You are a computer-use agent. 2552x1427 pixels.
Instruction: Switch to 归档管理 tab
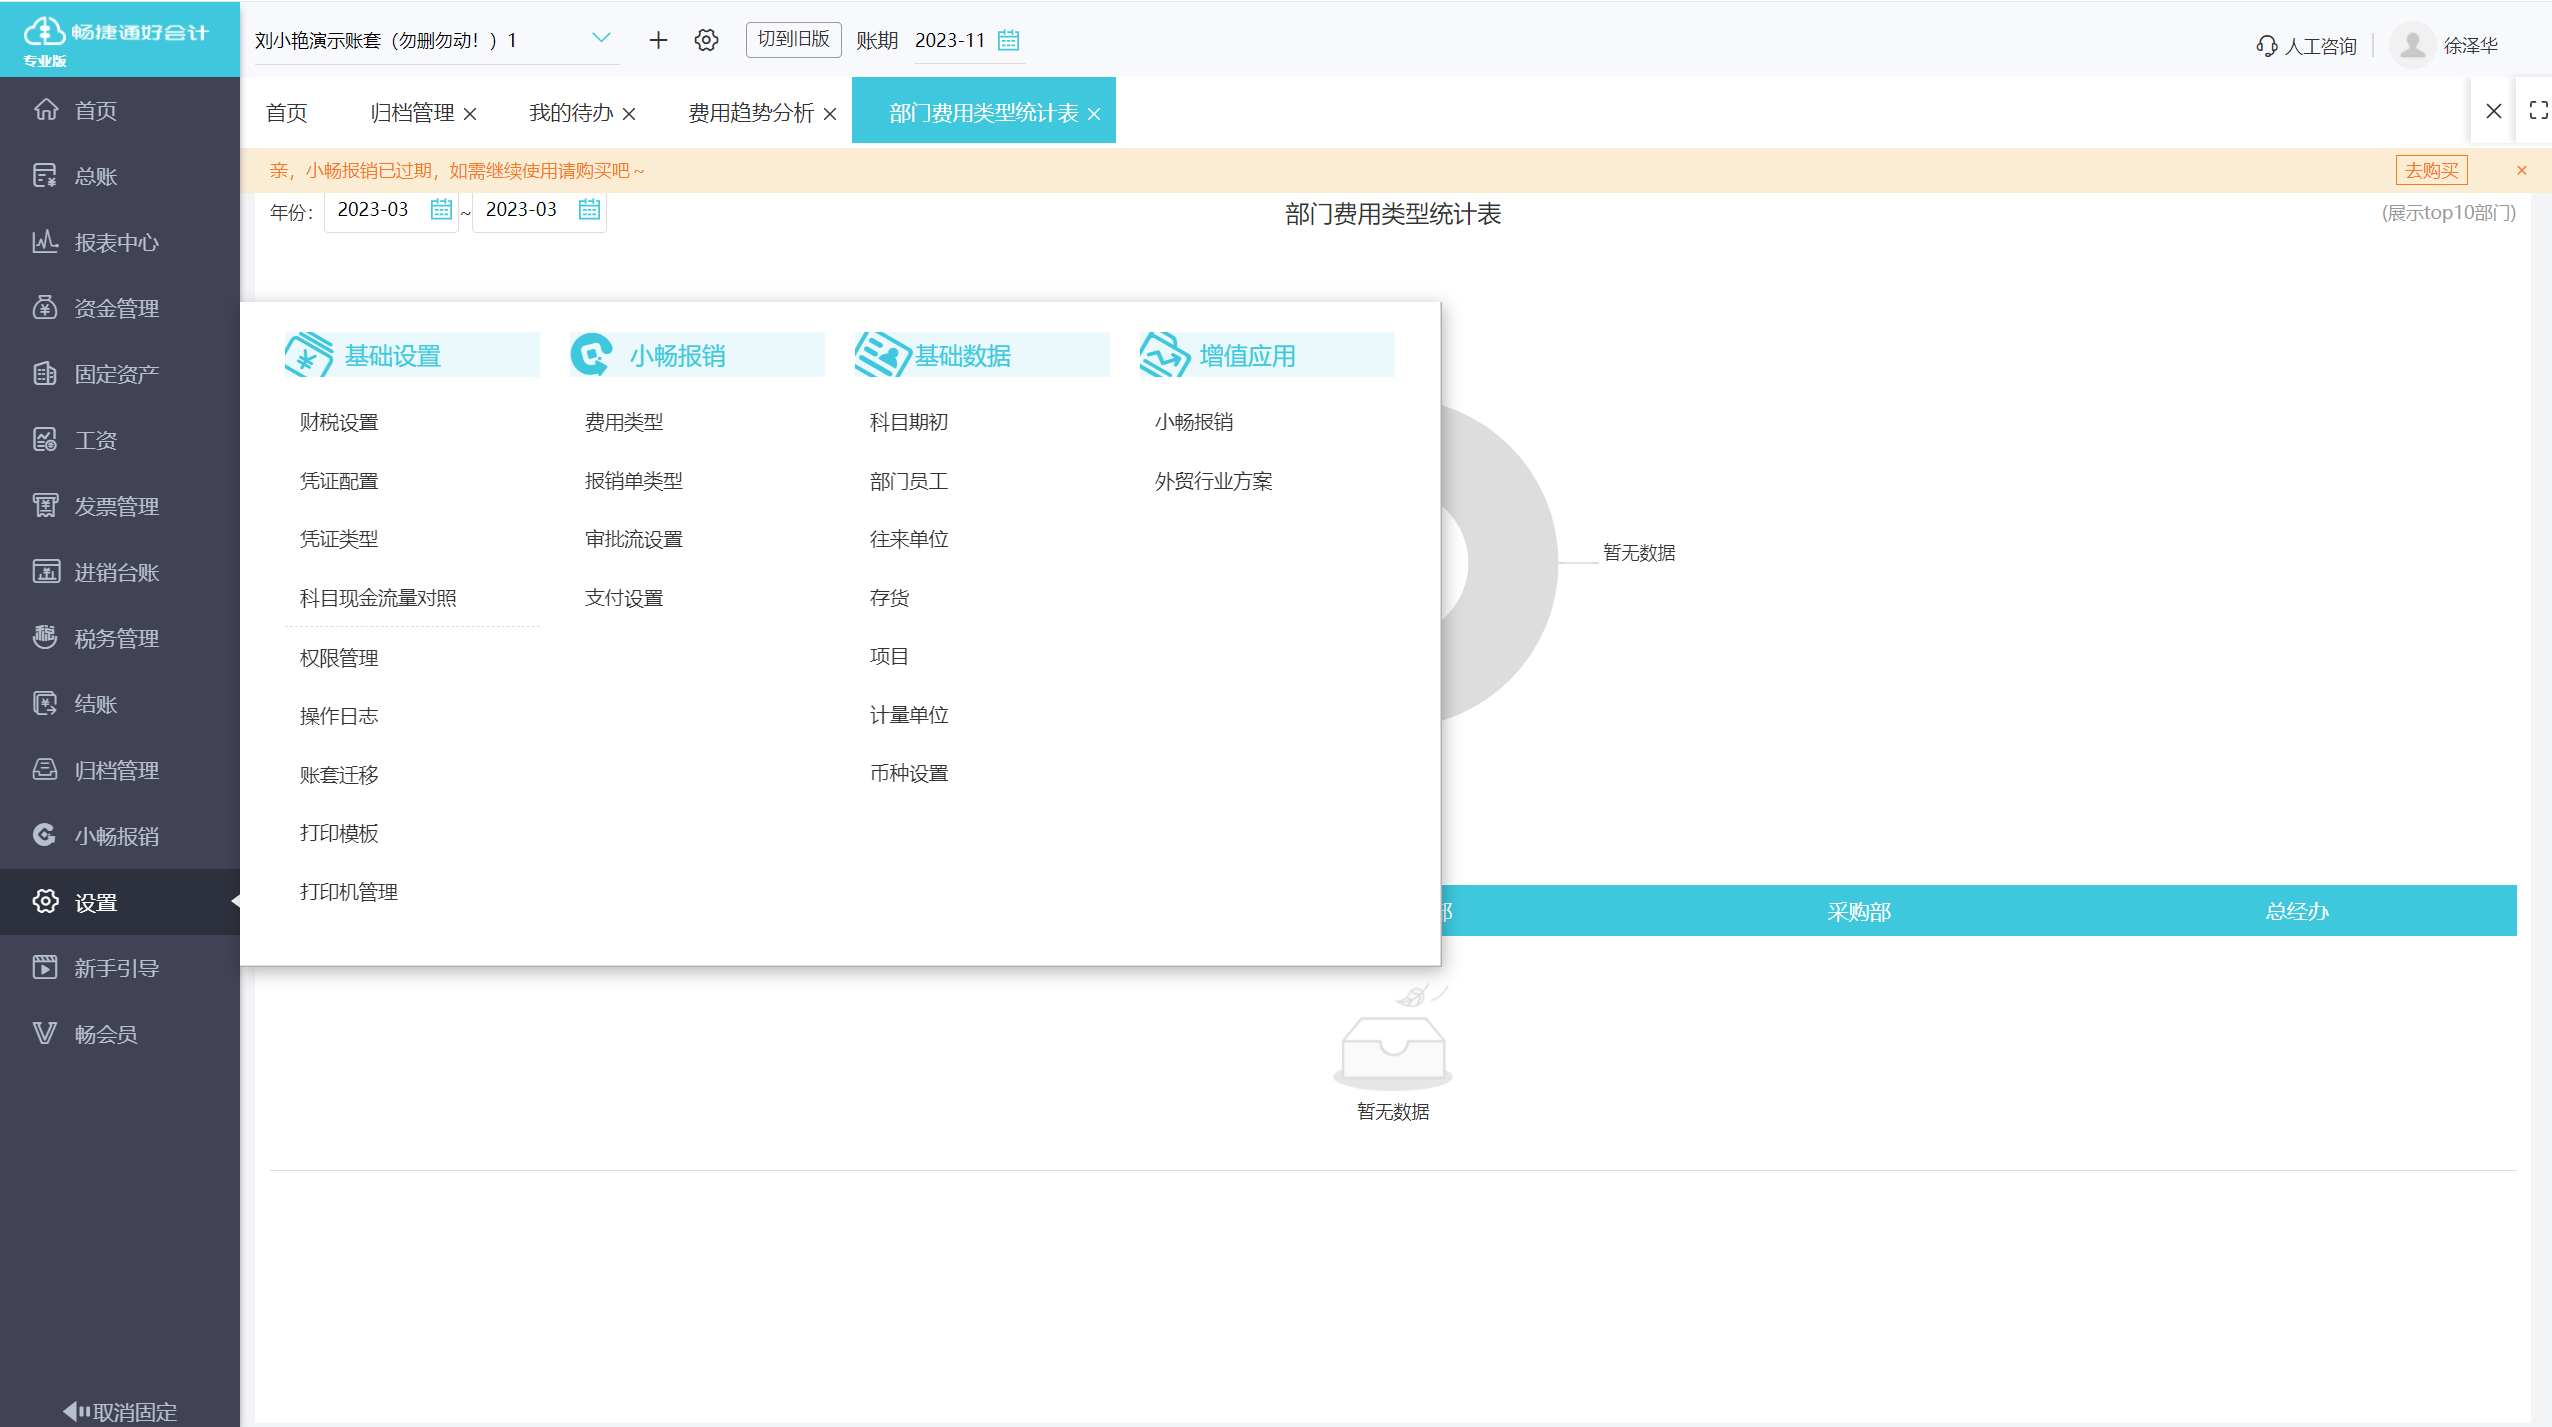tap(412, 110)
